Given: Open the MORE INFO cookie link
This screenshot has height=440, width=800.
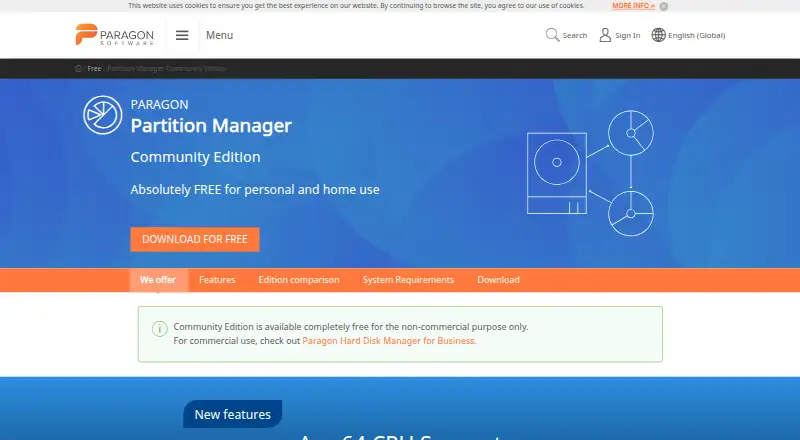Looking at the screenshot, I should coord(633,6).
